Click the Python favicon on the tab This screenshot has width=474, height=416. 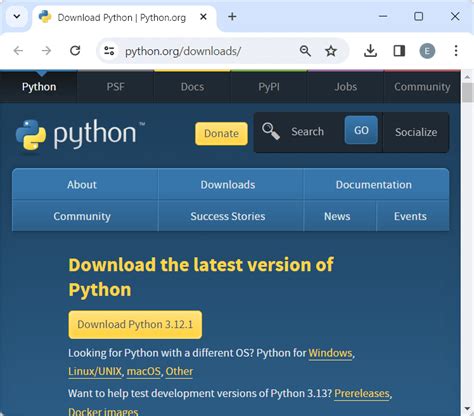(45, 17)
